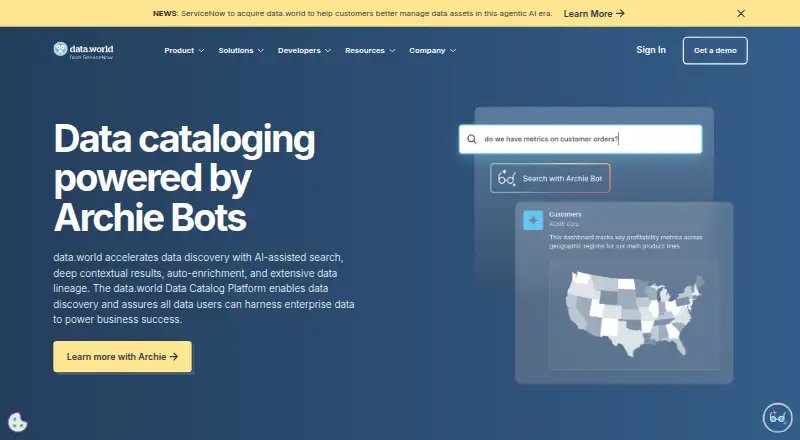Expand the Product menu

[184, 51]
